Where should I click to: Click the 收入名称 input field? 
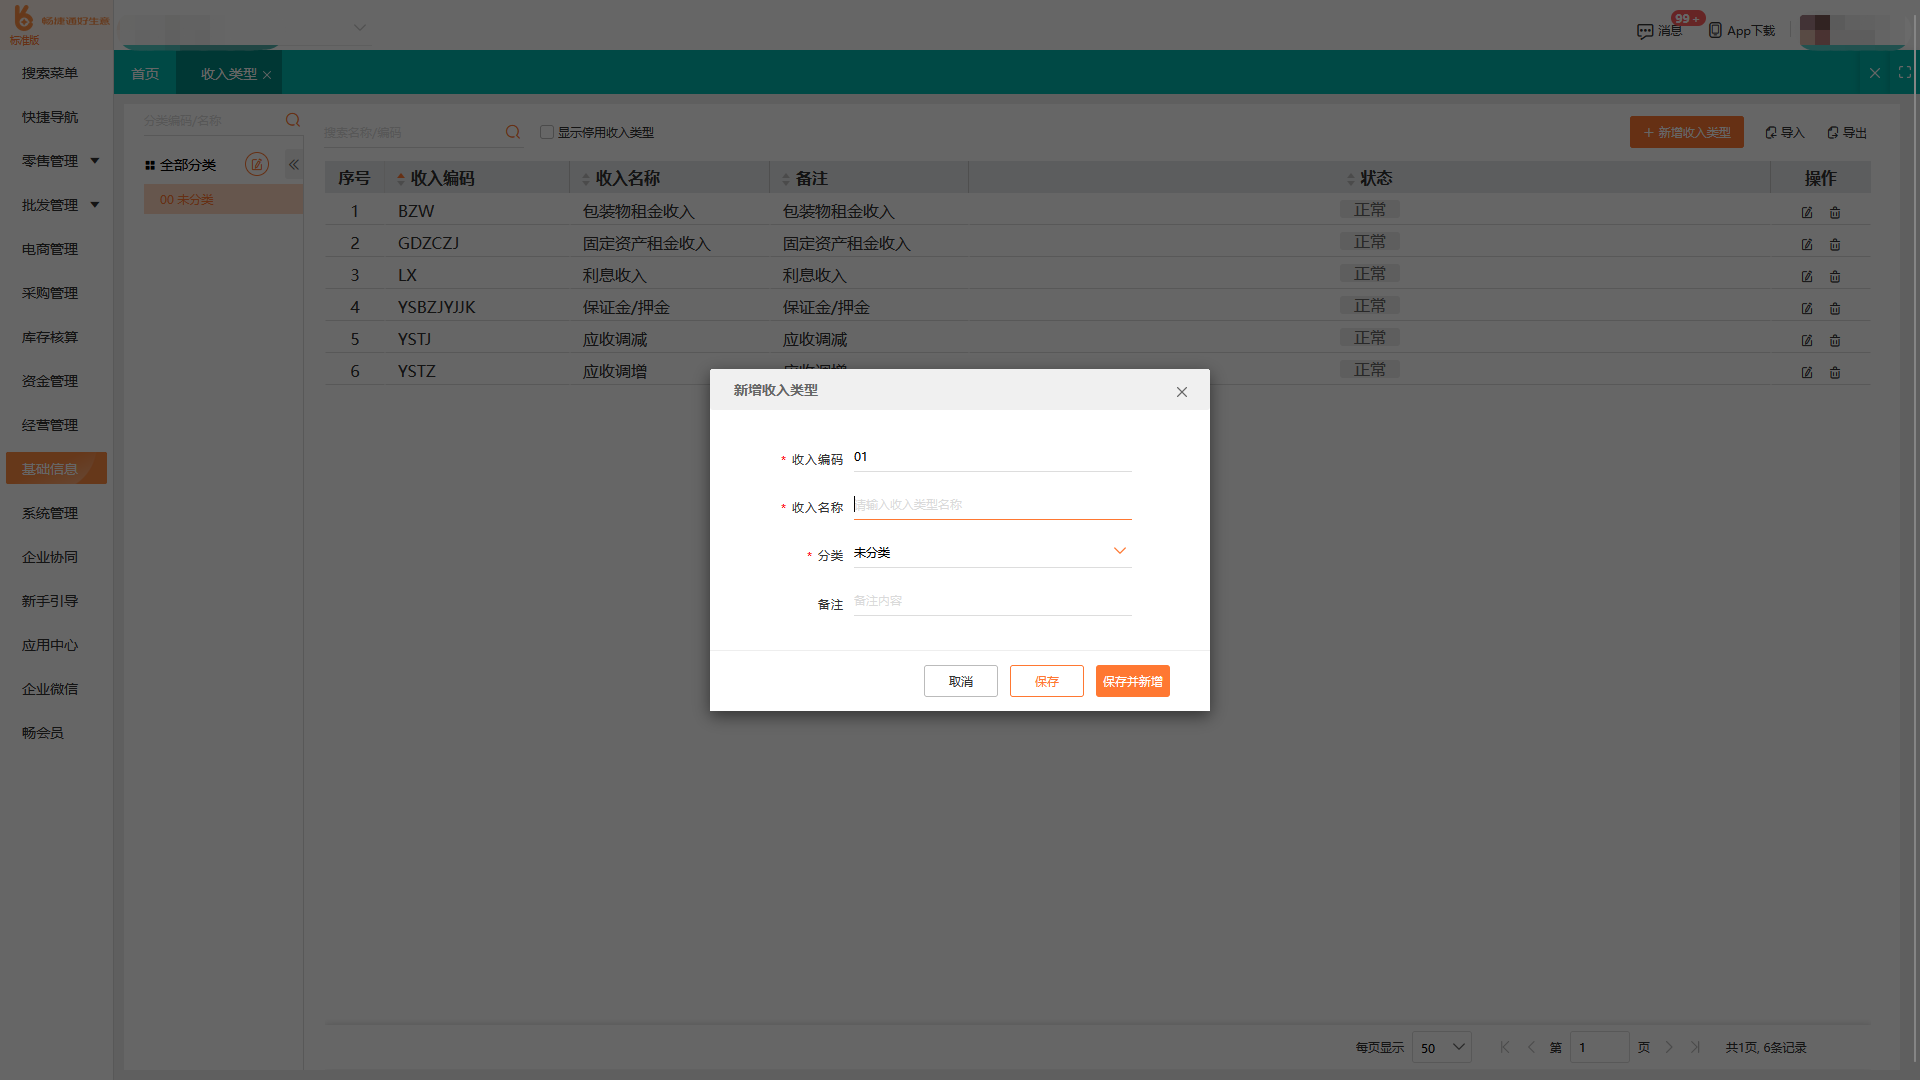[x=990, y=504]
